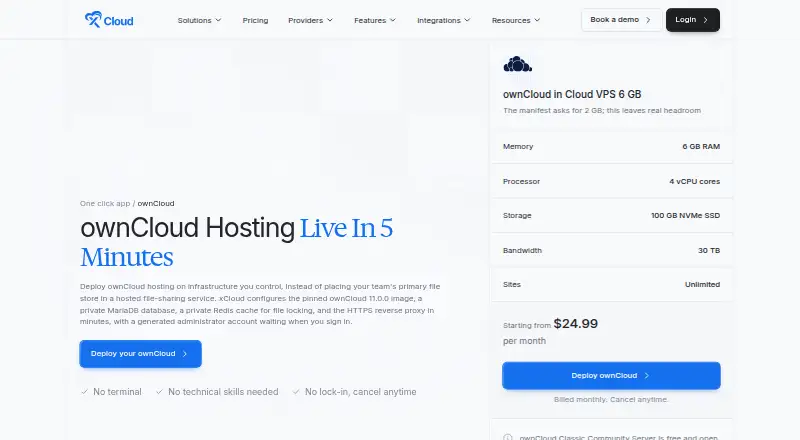Click Billed monthly. Cancel anytime. text
Image resolution: width=800 pixels, height=440 pixels.
pyautogui.click(x=611, y=399)
